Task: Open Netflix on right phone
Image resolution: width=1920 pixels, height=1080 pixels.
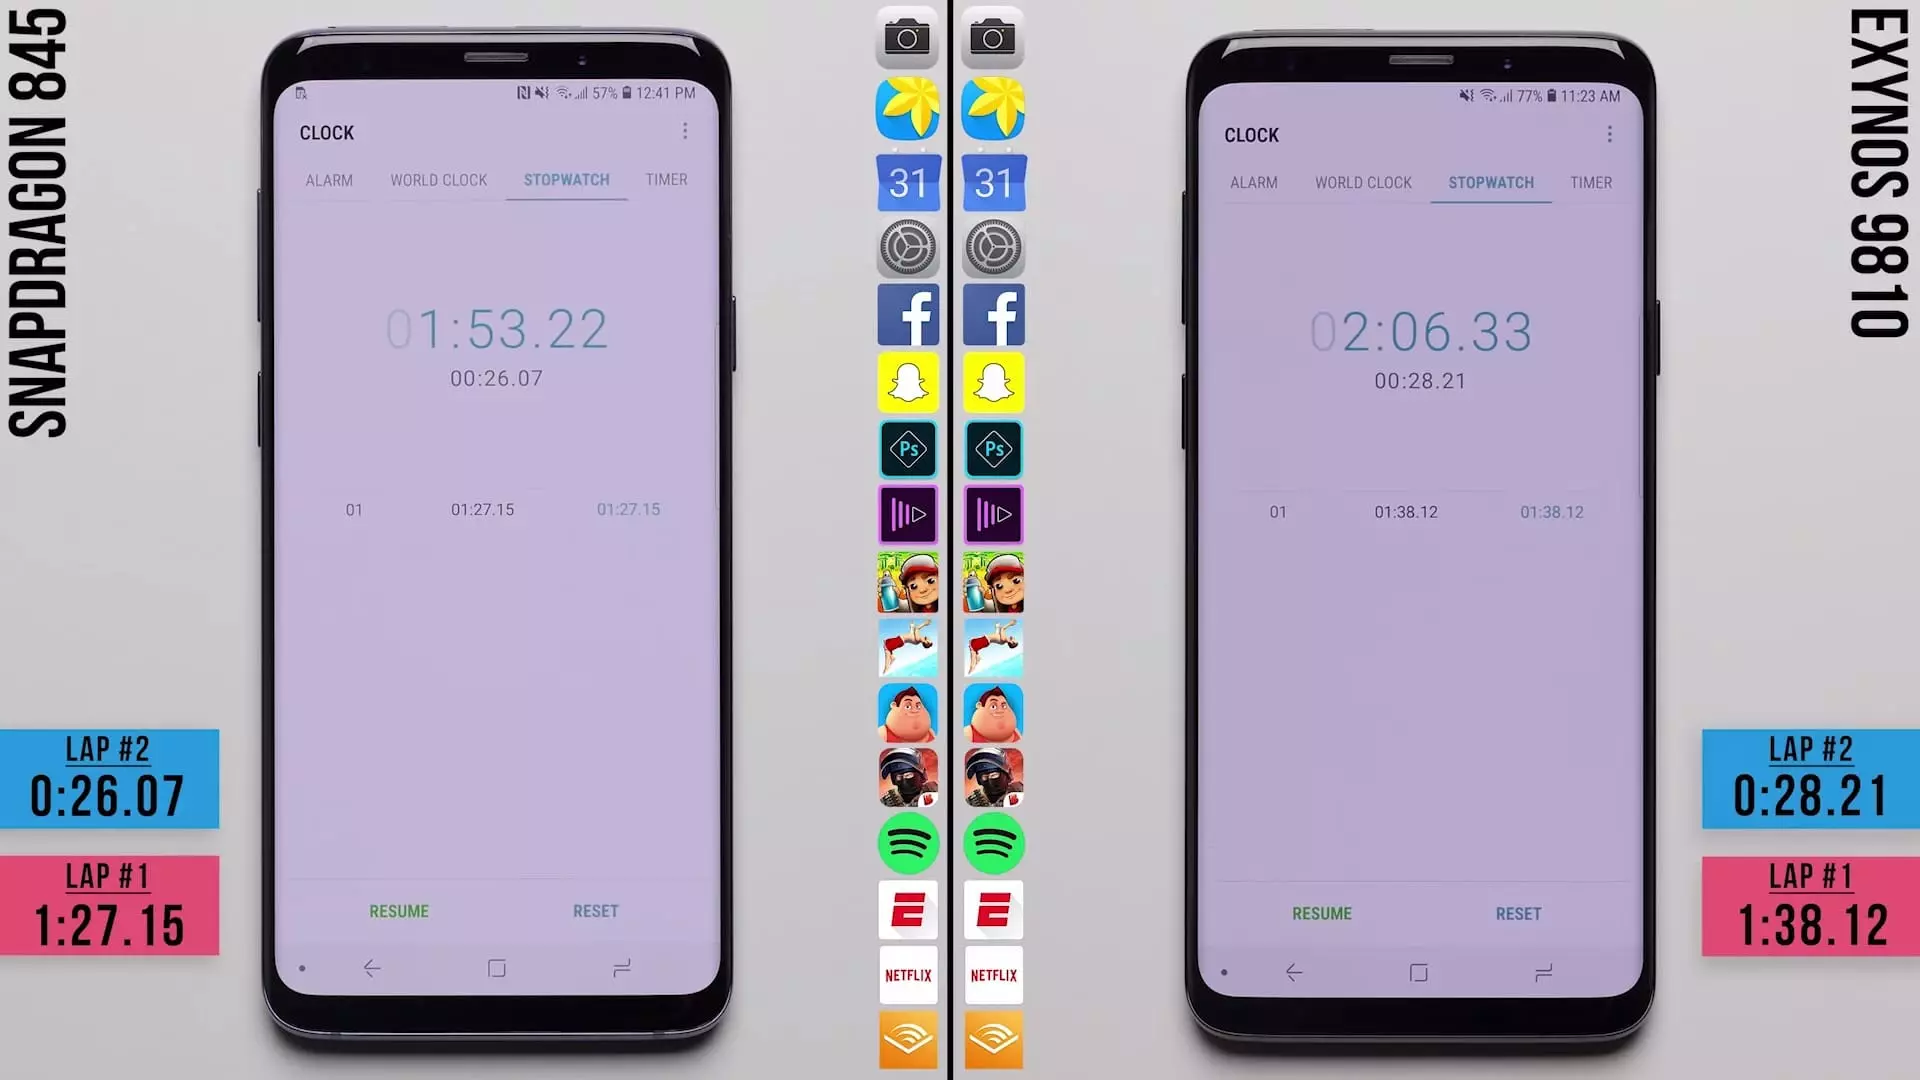Action: (993, 975)
